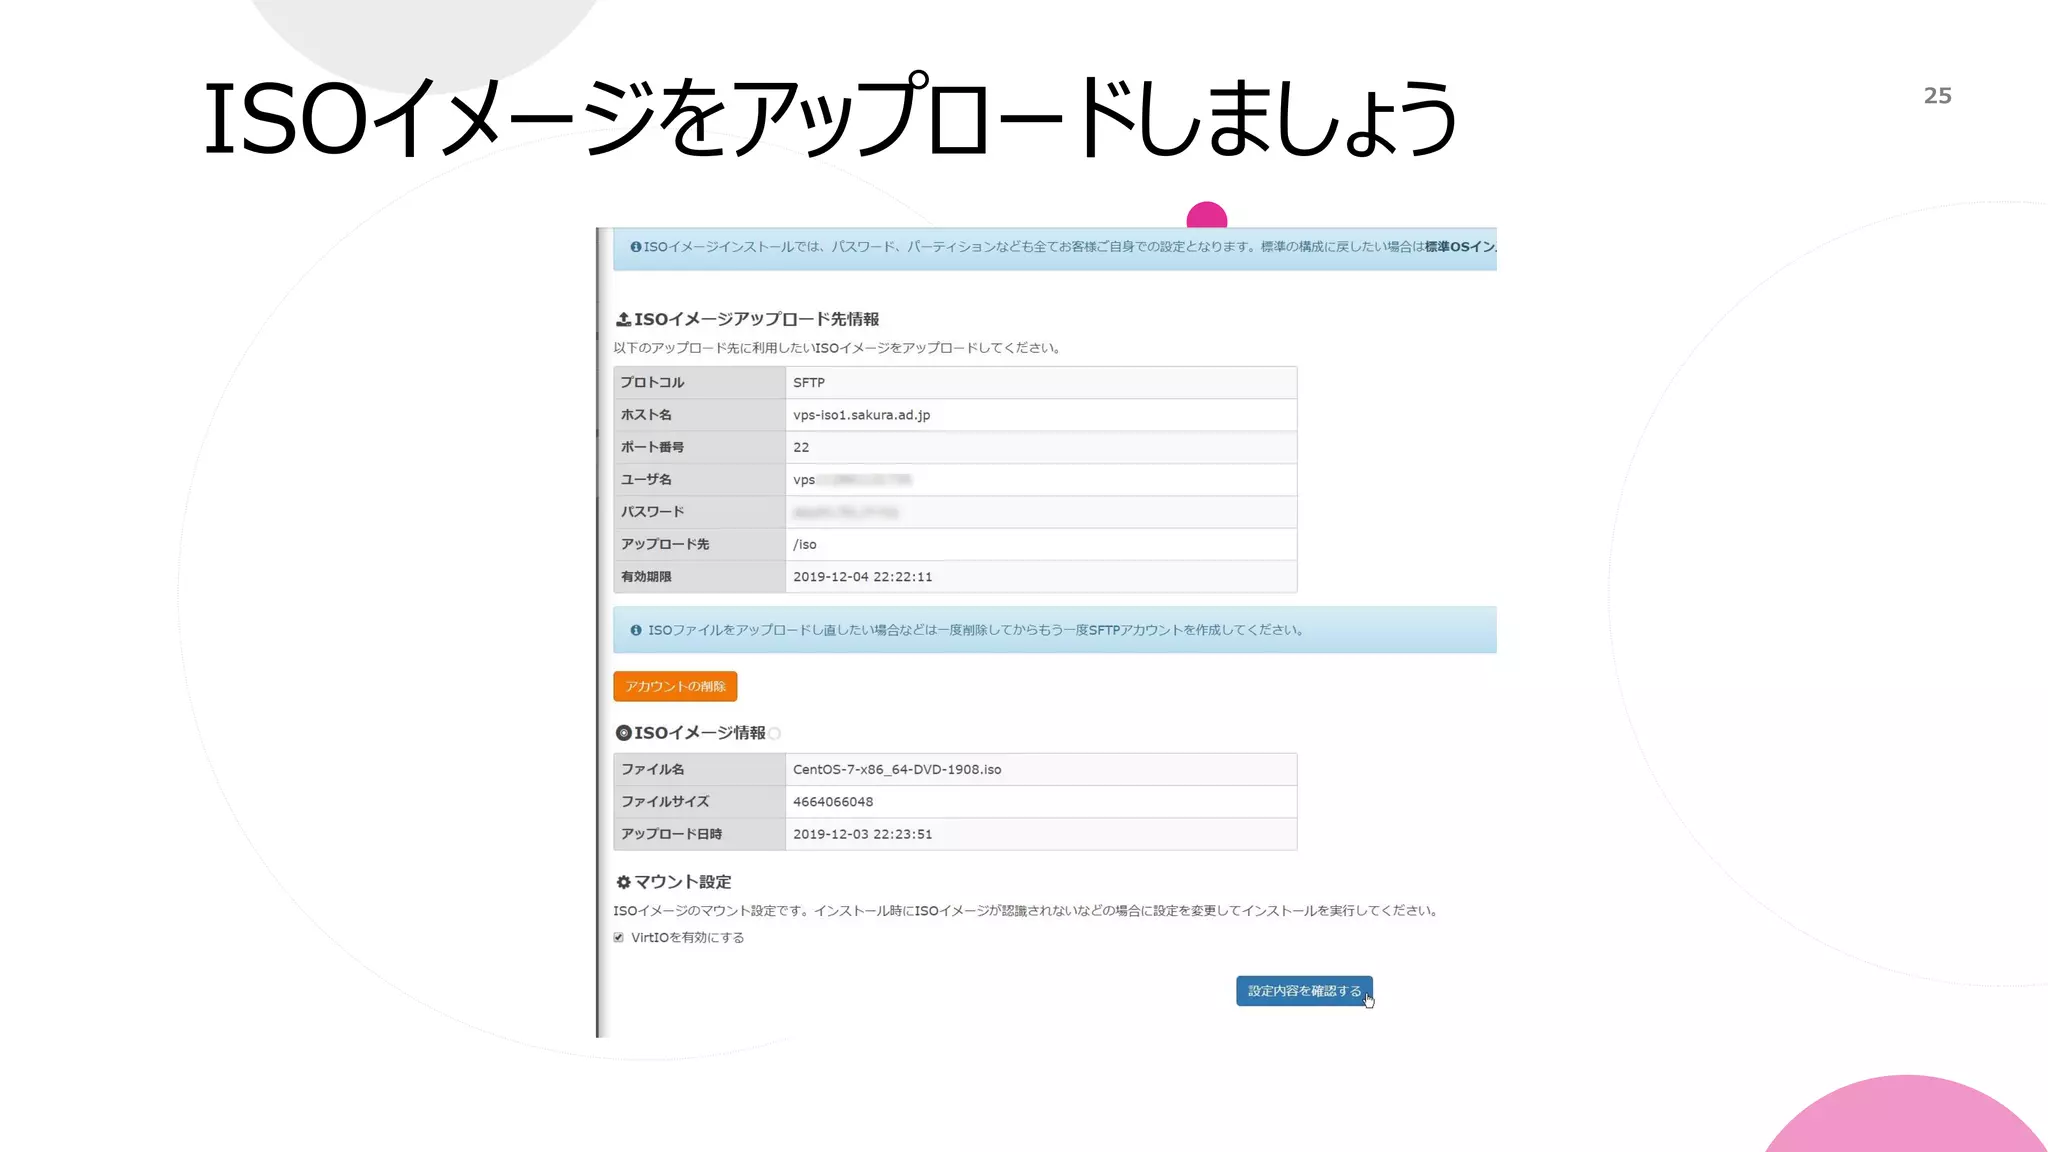Click the info icon in the SFTP account notice
This screenshot has height=1152, width=2048.
[x=637, y=630]
